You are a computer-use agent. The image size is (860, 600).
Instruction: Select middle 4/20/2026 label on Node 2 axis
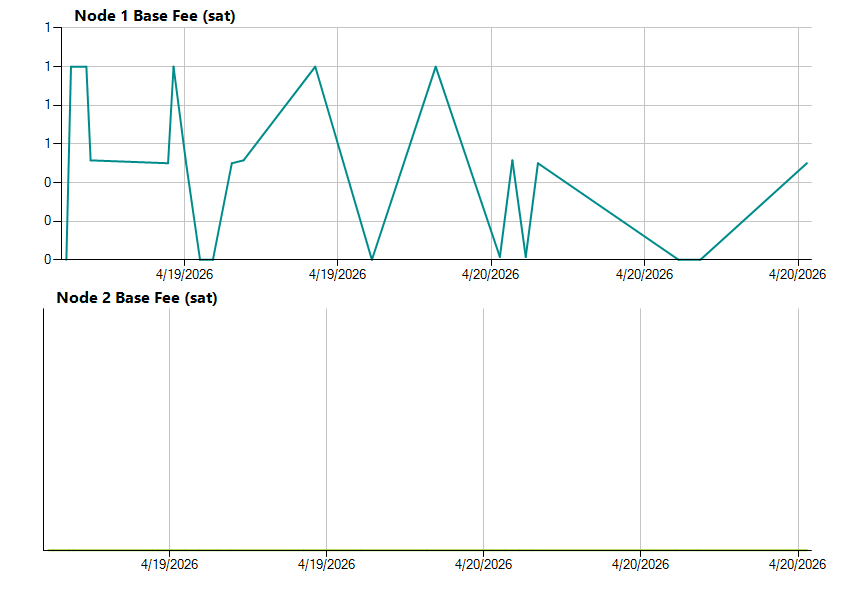640,564
